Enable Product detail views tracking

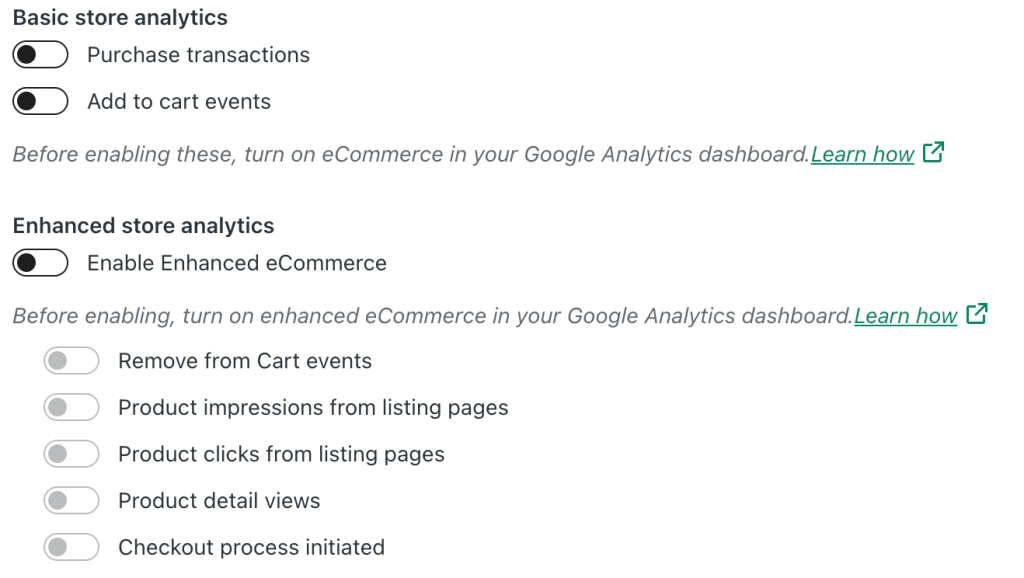click(x=72, y=500)
